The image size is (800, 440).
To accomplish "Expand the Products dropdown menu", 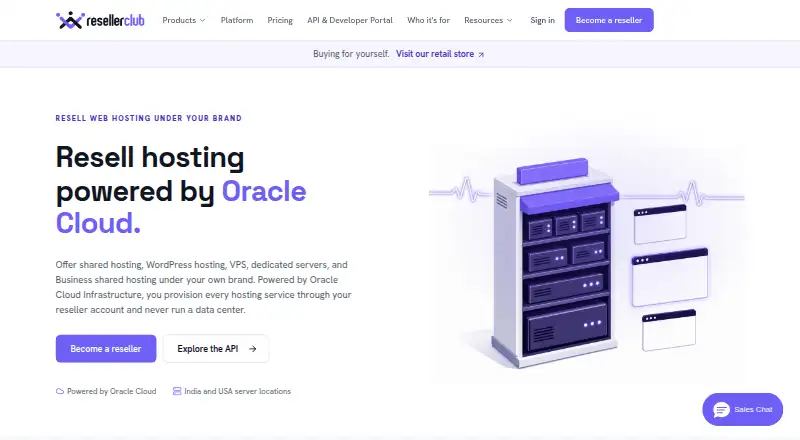I will pyautogui.click(x=184, y=20).
